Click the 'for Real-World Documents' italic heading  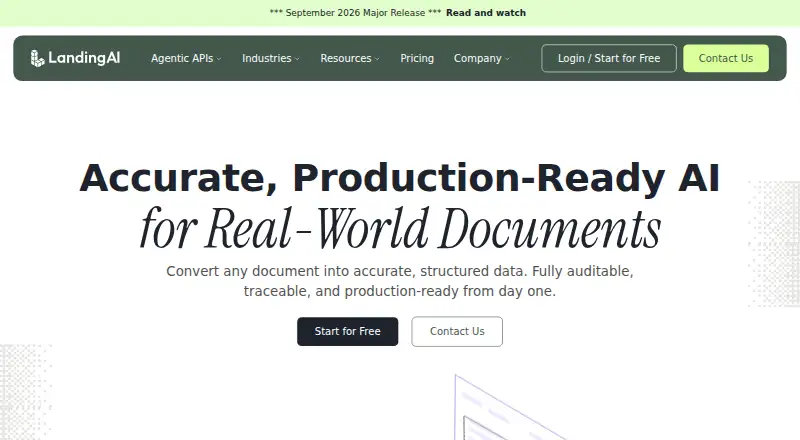pos(401,228)
